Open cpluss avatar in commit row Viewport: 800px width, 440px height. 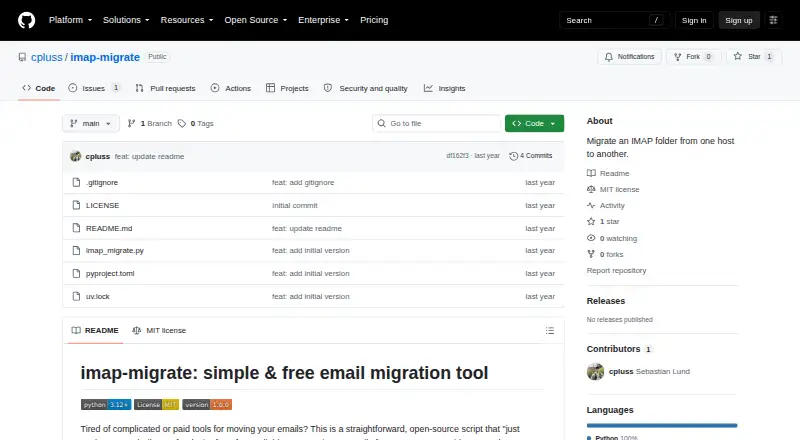pos(76,156)
